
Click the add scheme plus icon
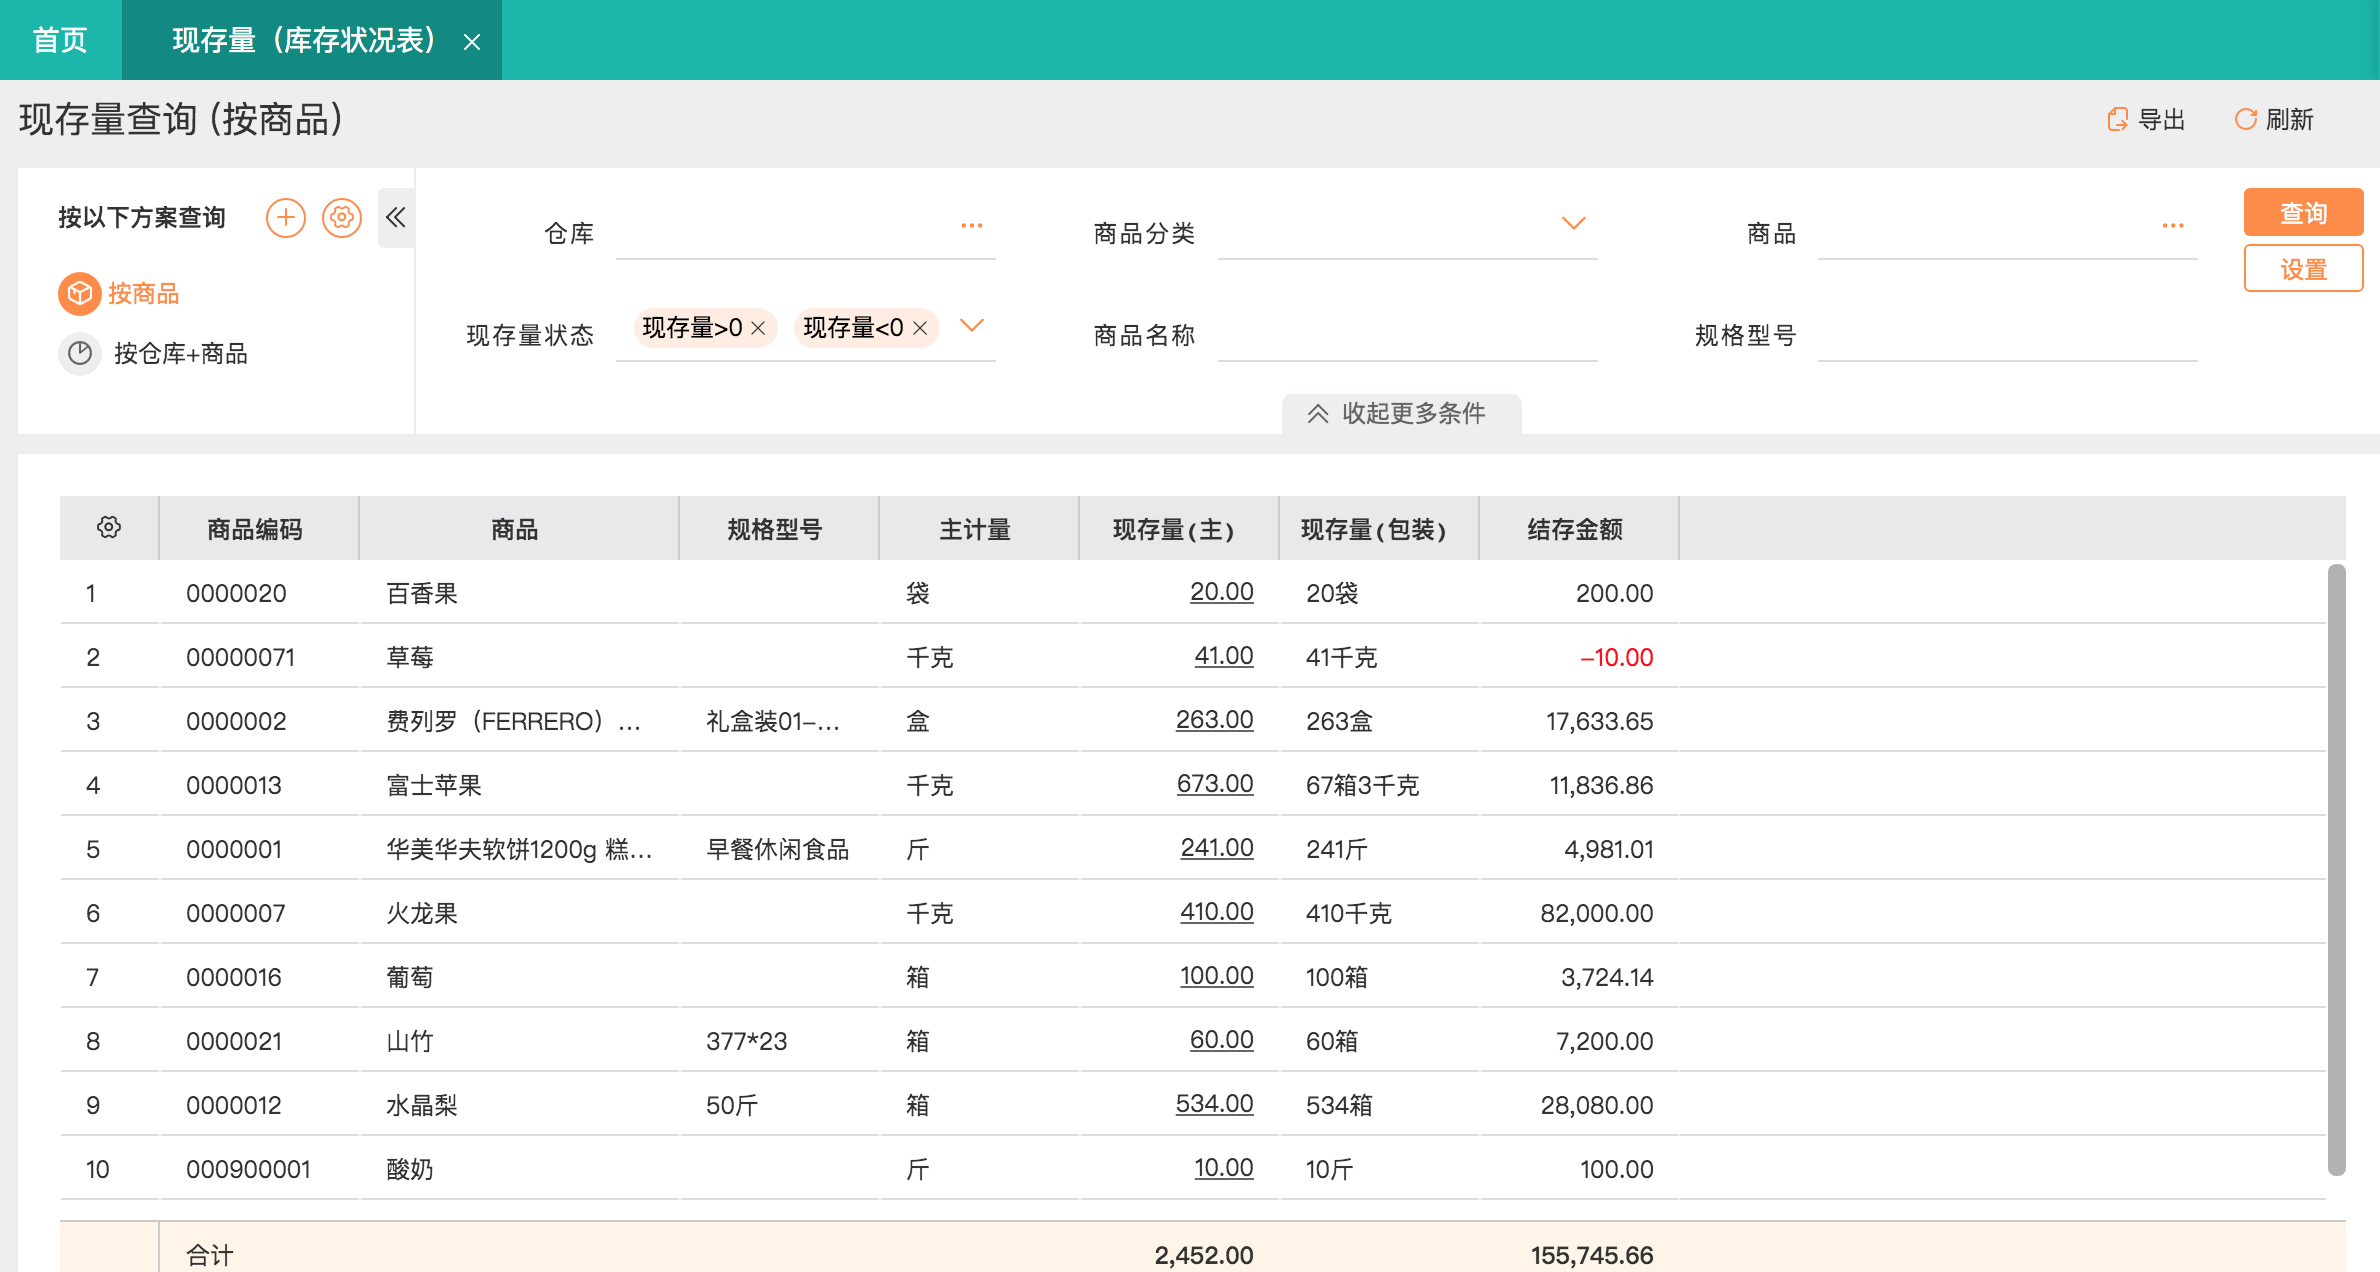point(286,217)
